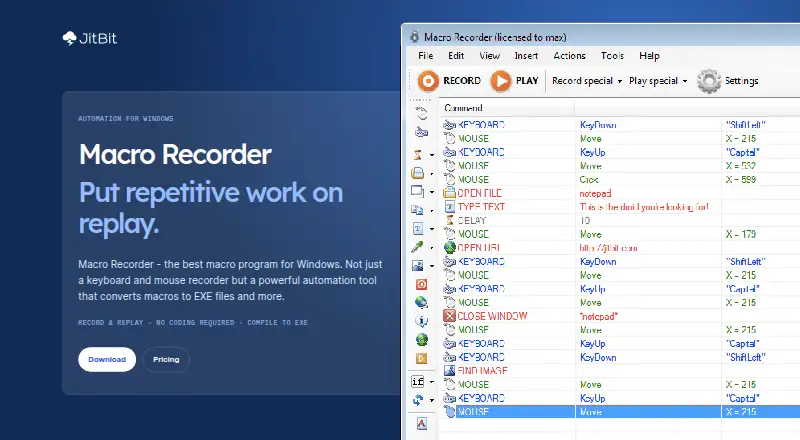Open the Edit menu
The image size is (800, 440).
point(456,56)
